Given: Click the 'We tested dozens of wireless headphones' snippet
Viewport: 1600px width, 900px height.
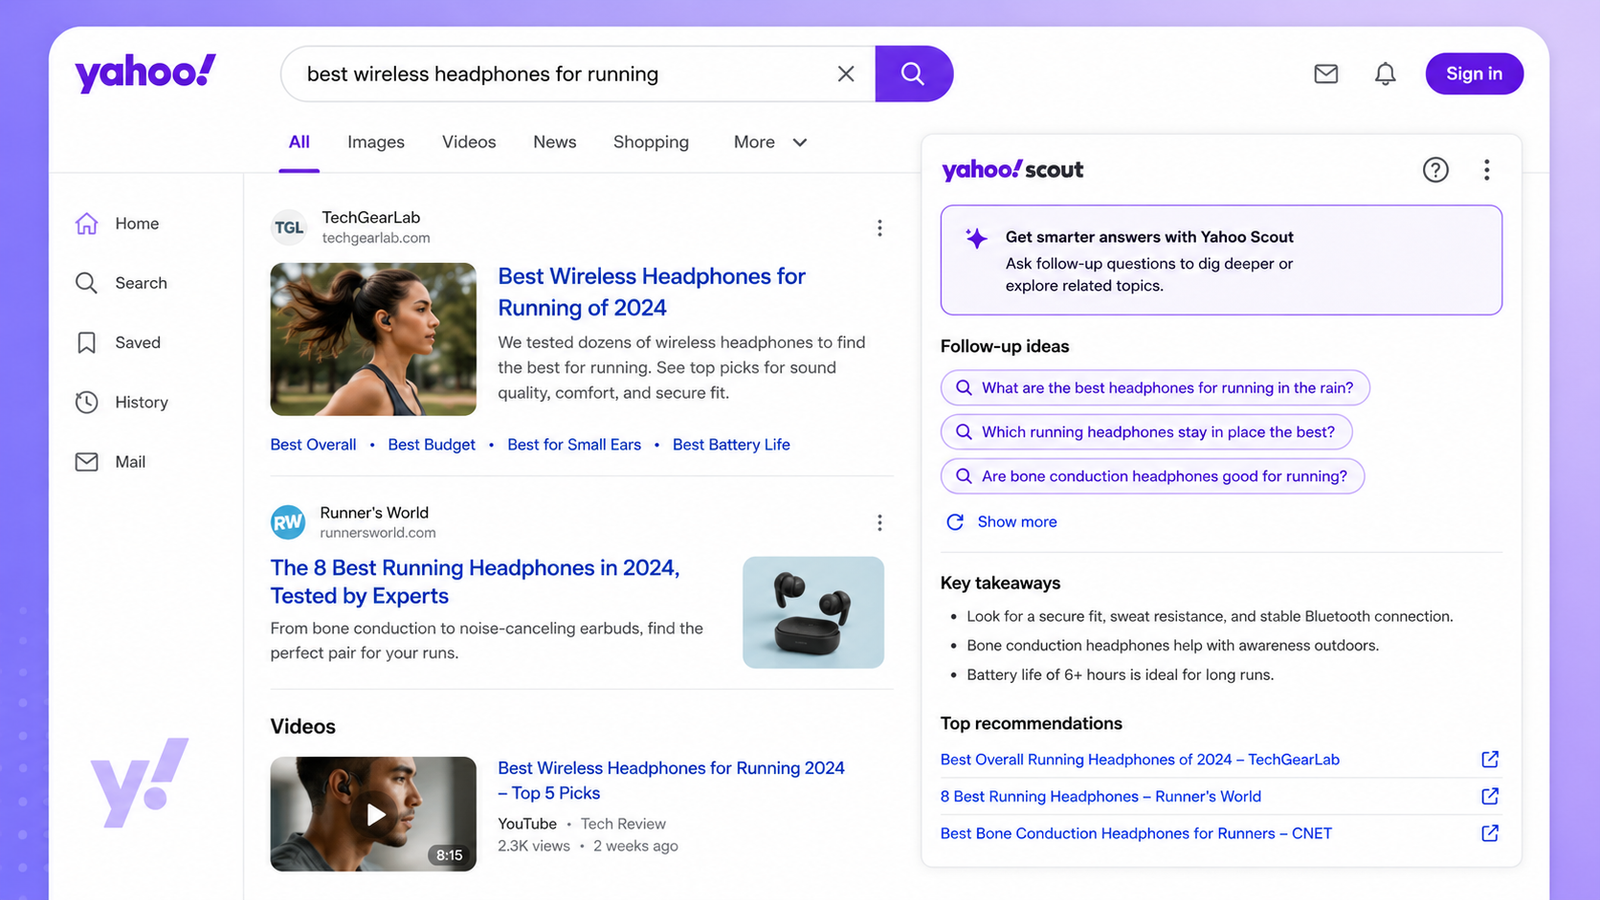Looking at the screenshot, I should (682, 368).
